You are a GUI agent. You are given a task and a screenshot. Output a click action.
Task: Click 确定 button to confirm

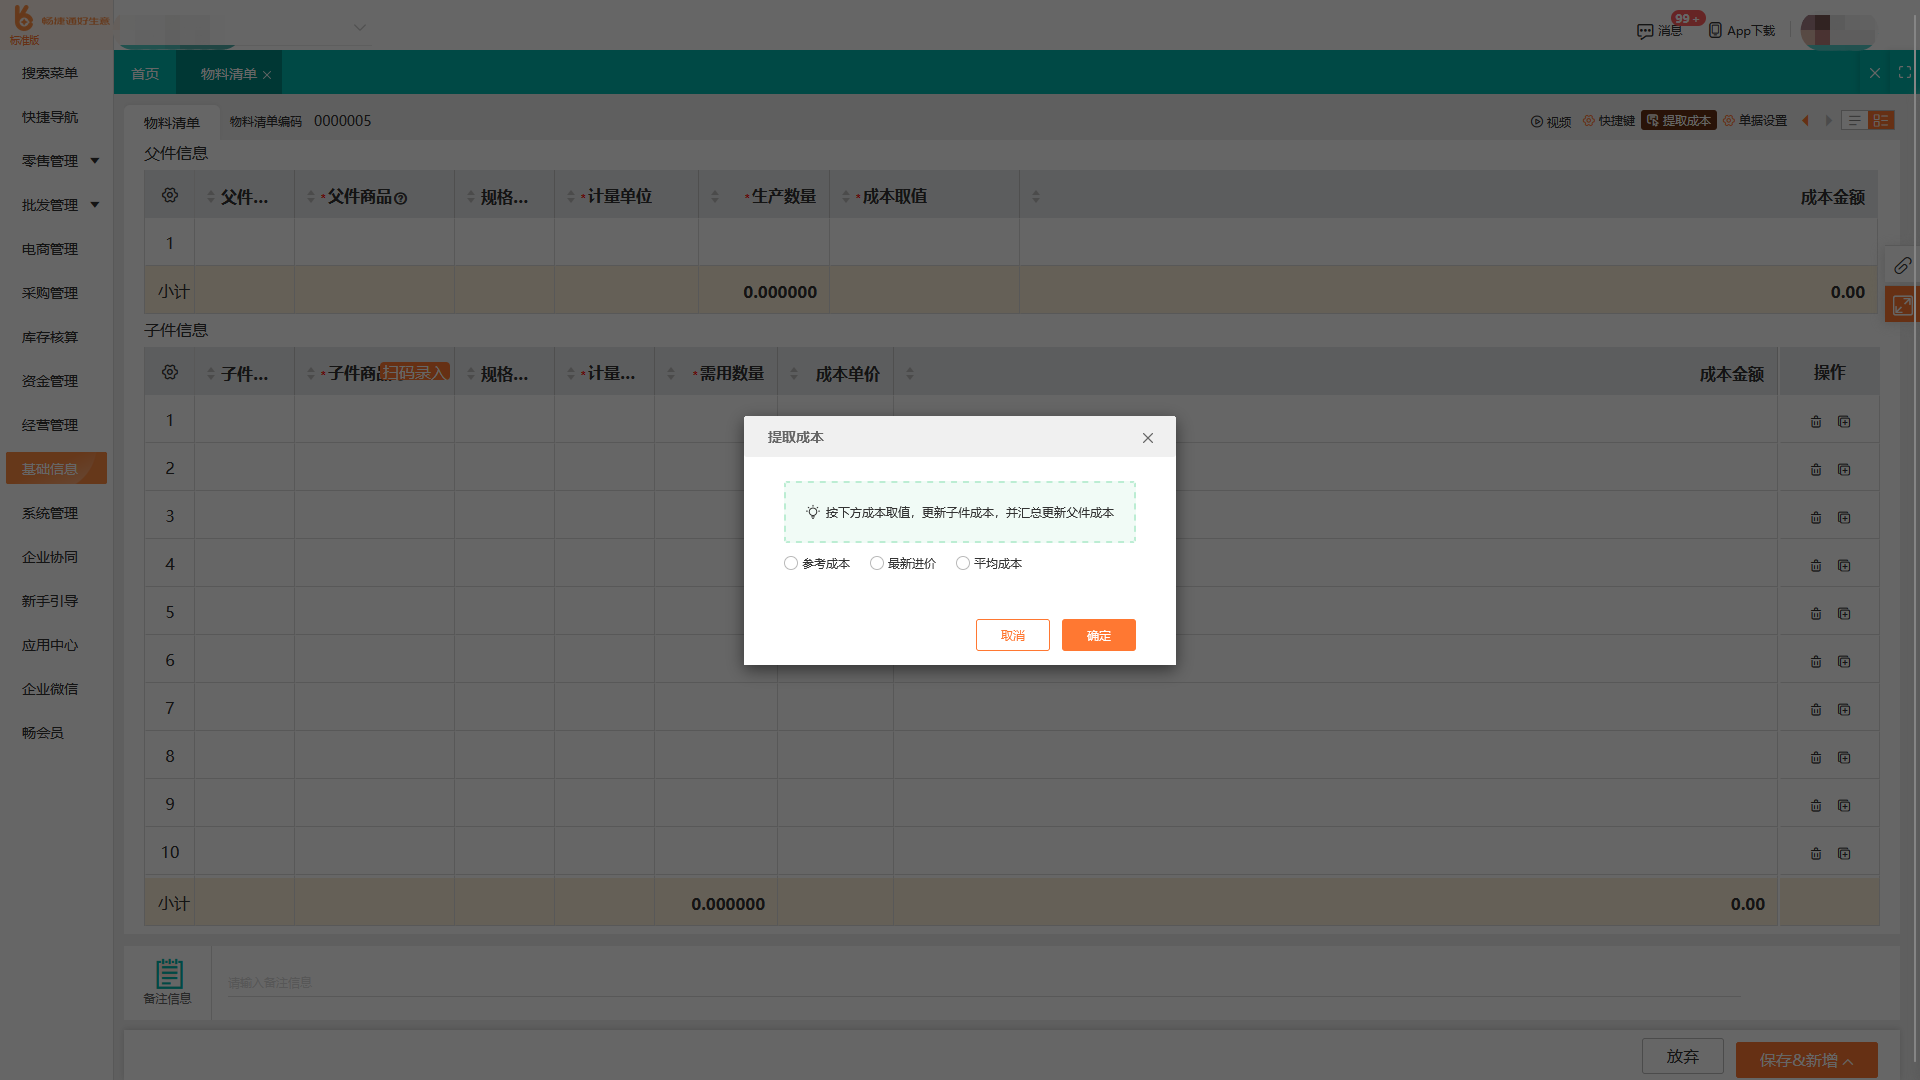click(1098, 636)
